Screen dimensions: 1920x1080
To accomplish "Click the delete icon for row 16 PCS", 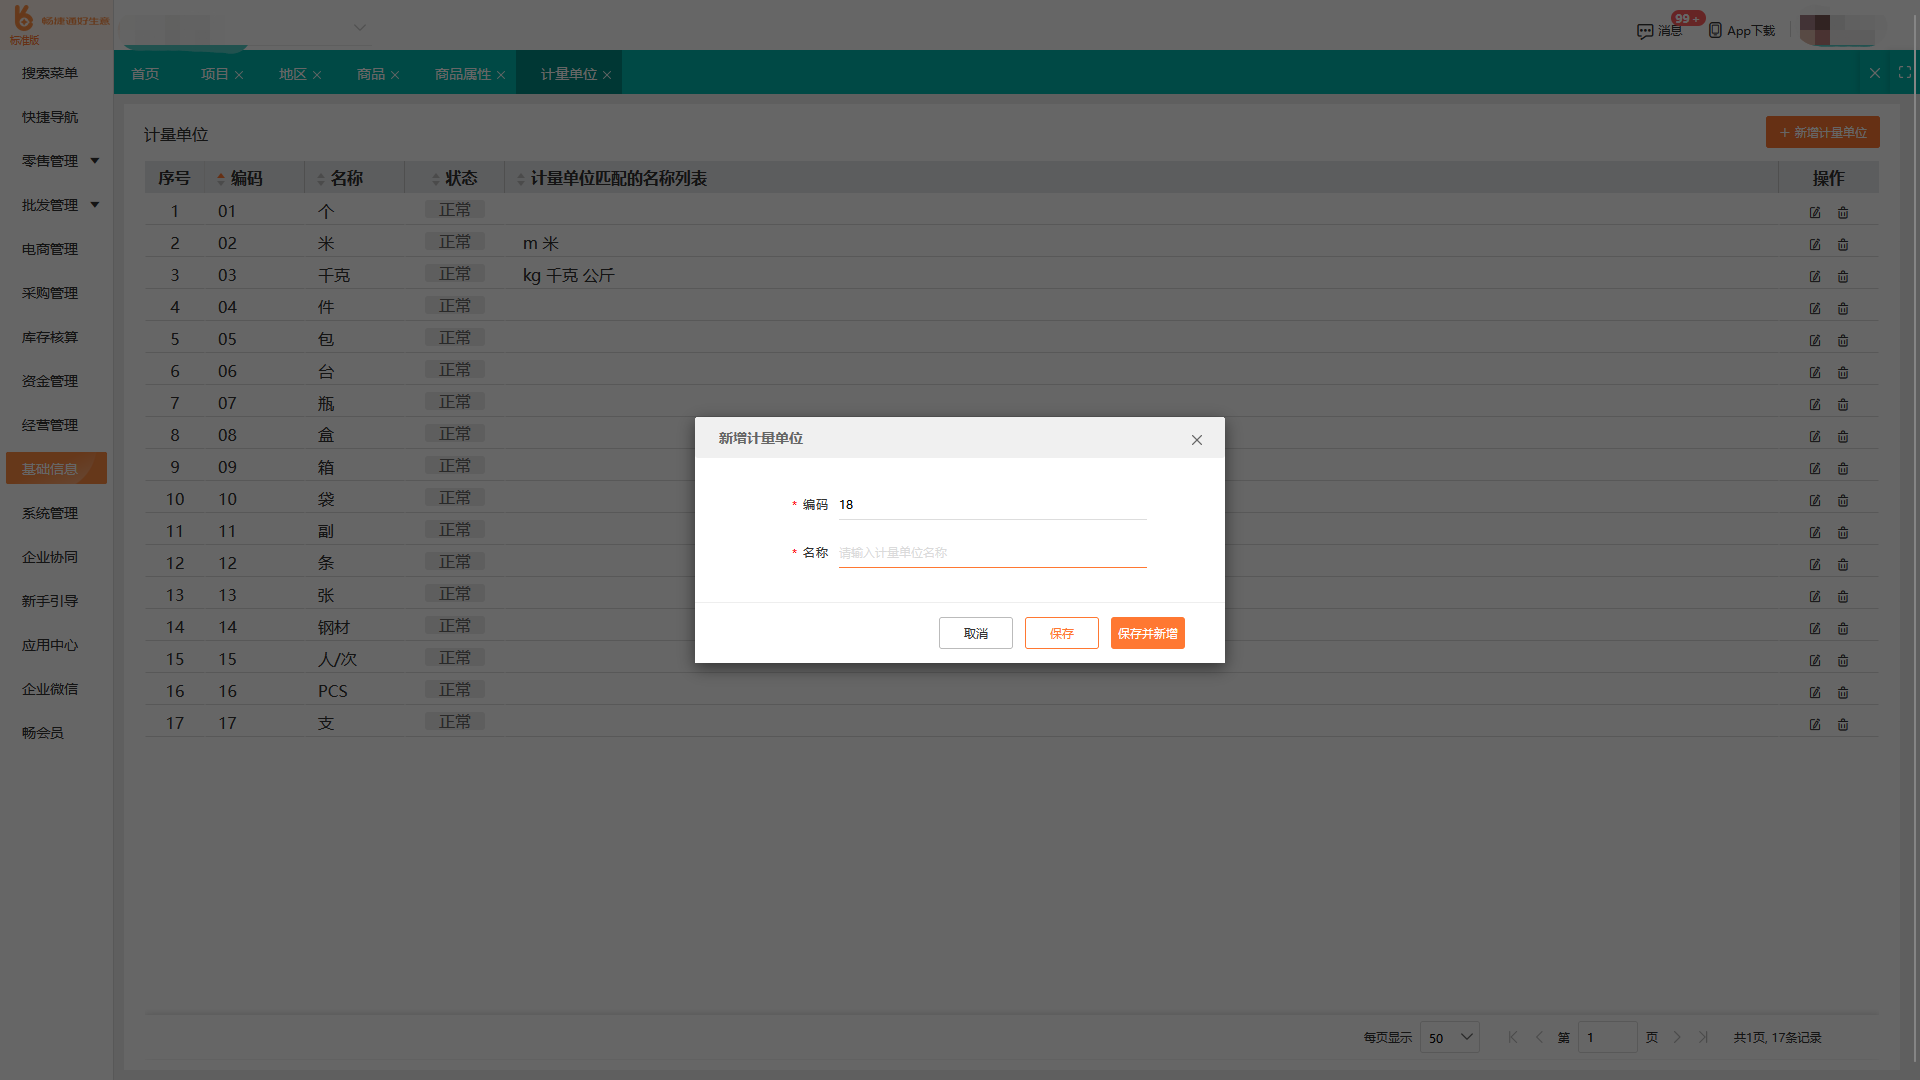I will [x=1844, y=691].
